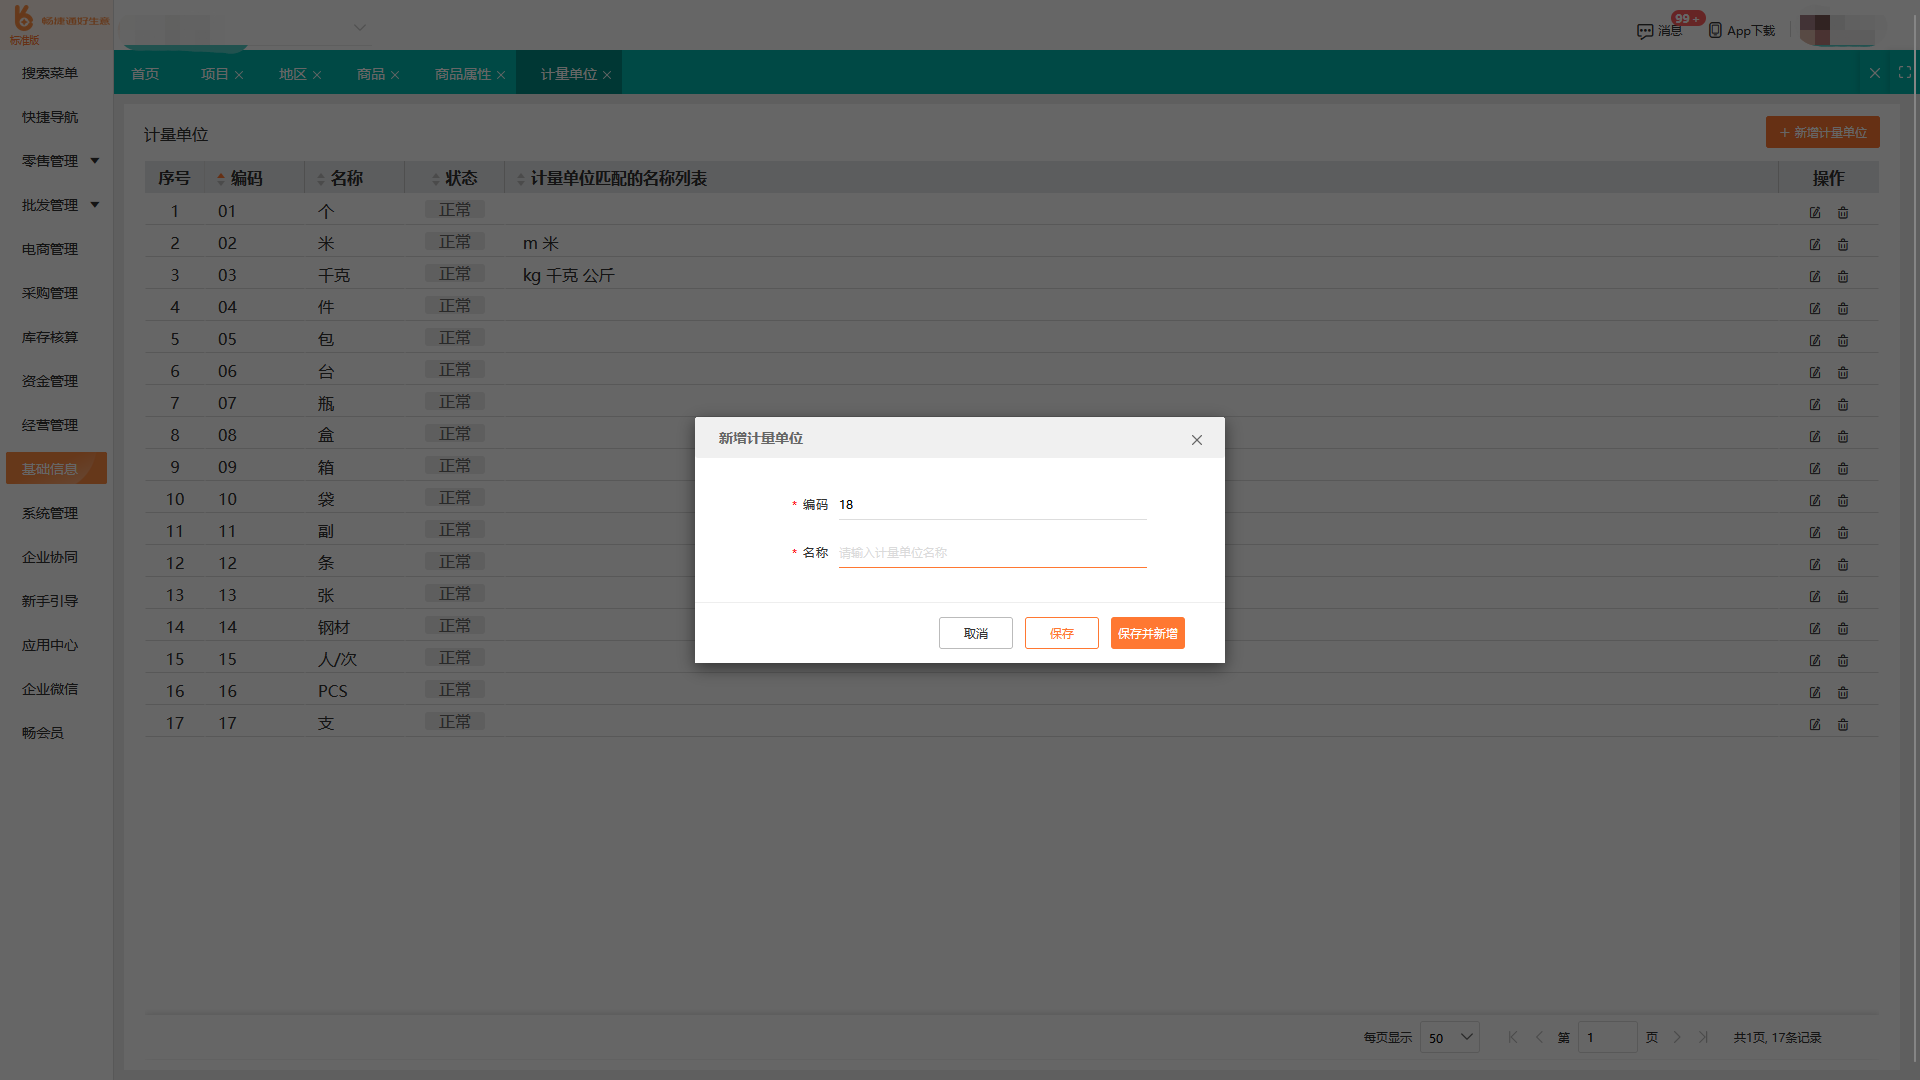Viewport: 1920px width, 1080px height.
Task: Click the delete icon for row 2
Action: coord(1844,244)
